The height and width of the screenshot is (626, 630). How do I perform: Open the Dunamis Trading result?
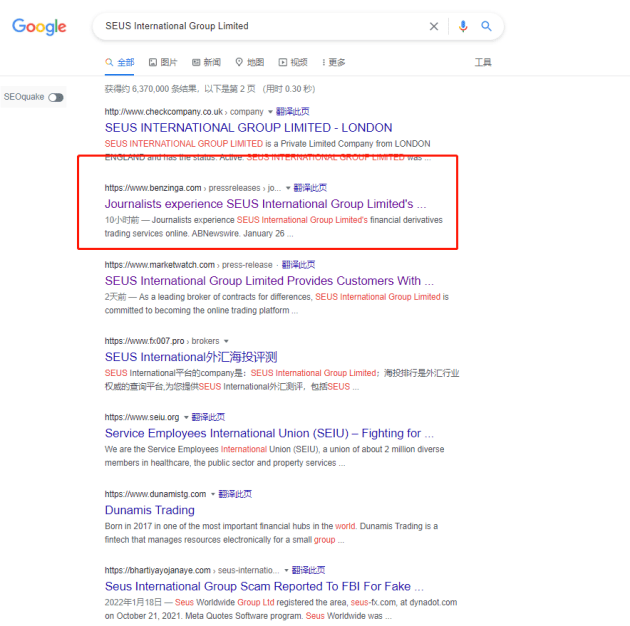click(x=150, y=510)
